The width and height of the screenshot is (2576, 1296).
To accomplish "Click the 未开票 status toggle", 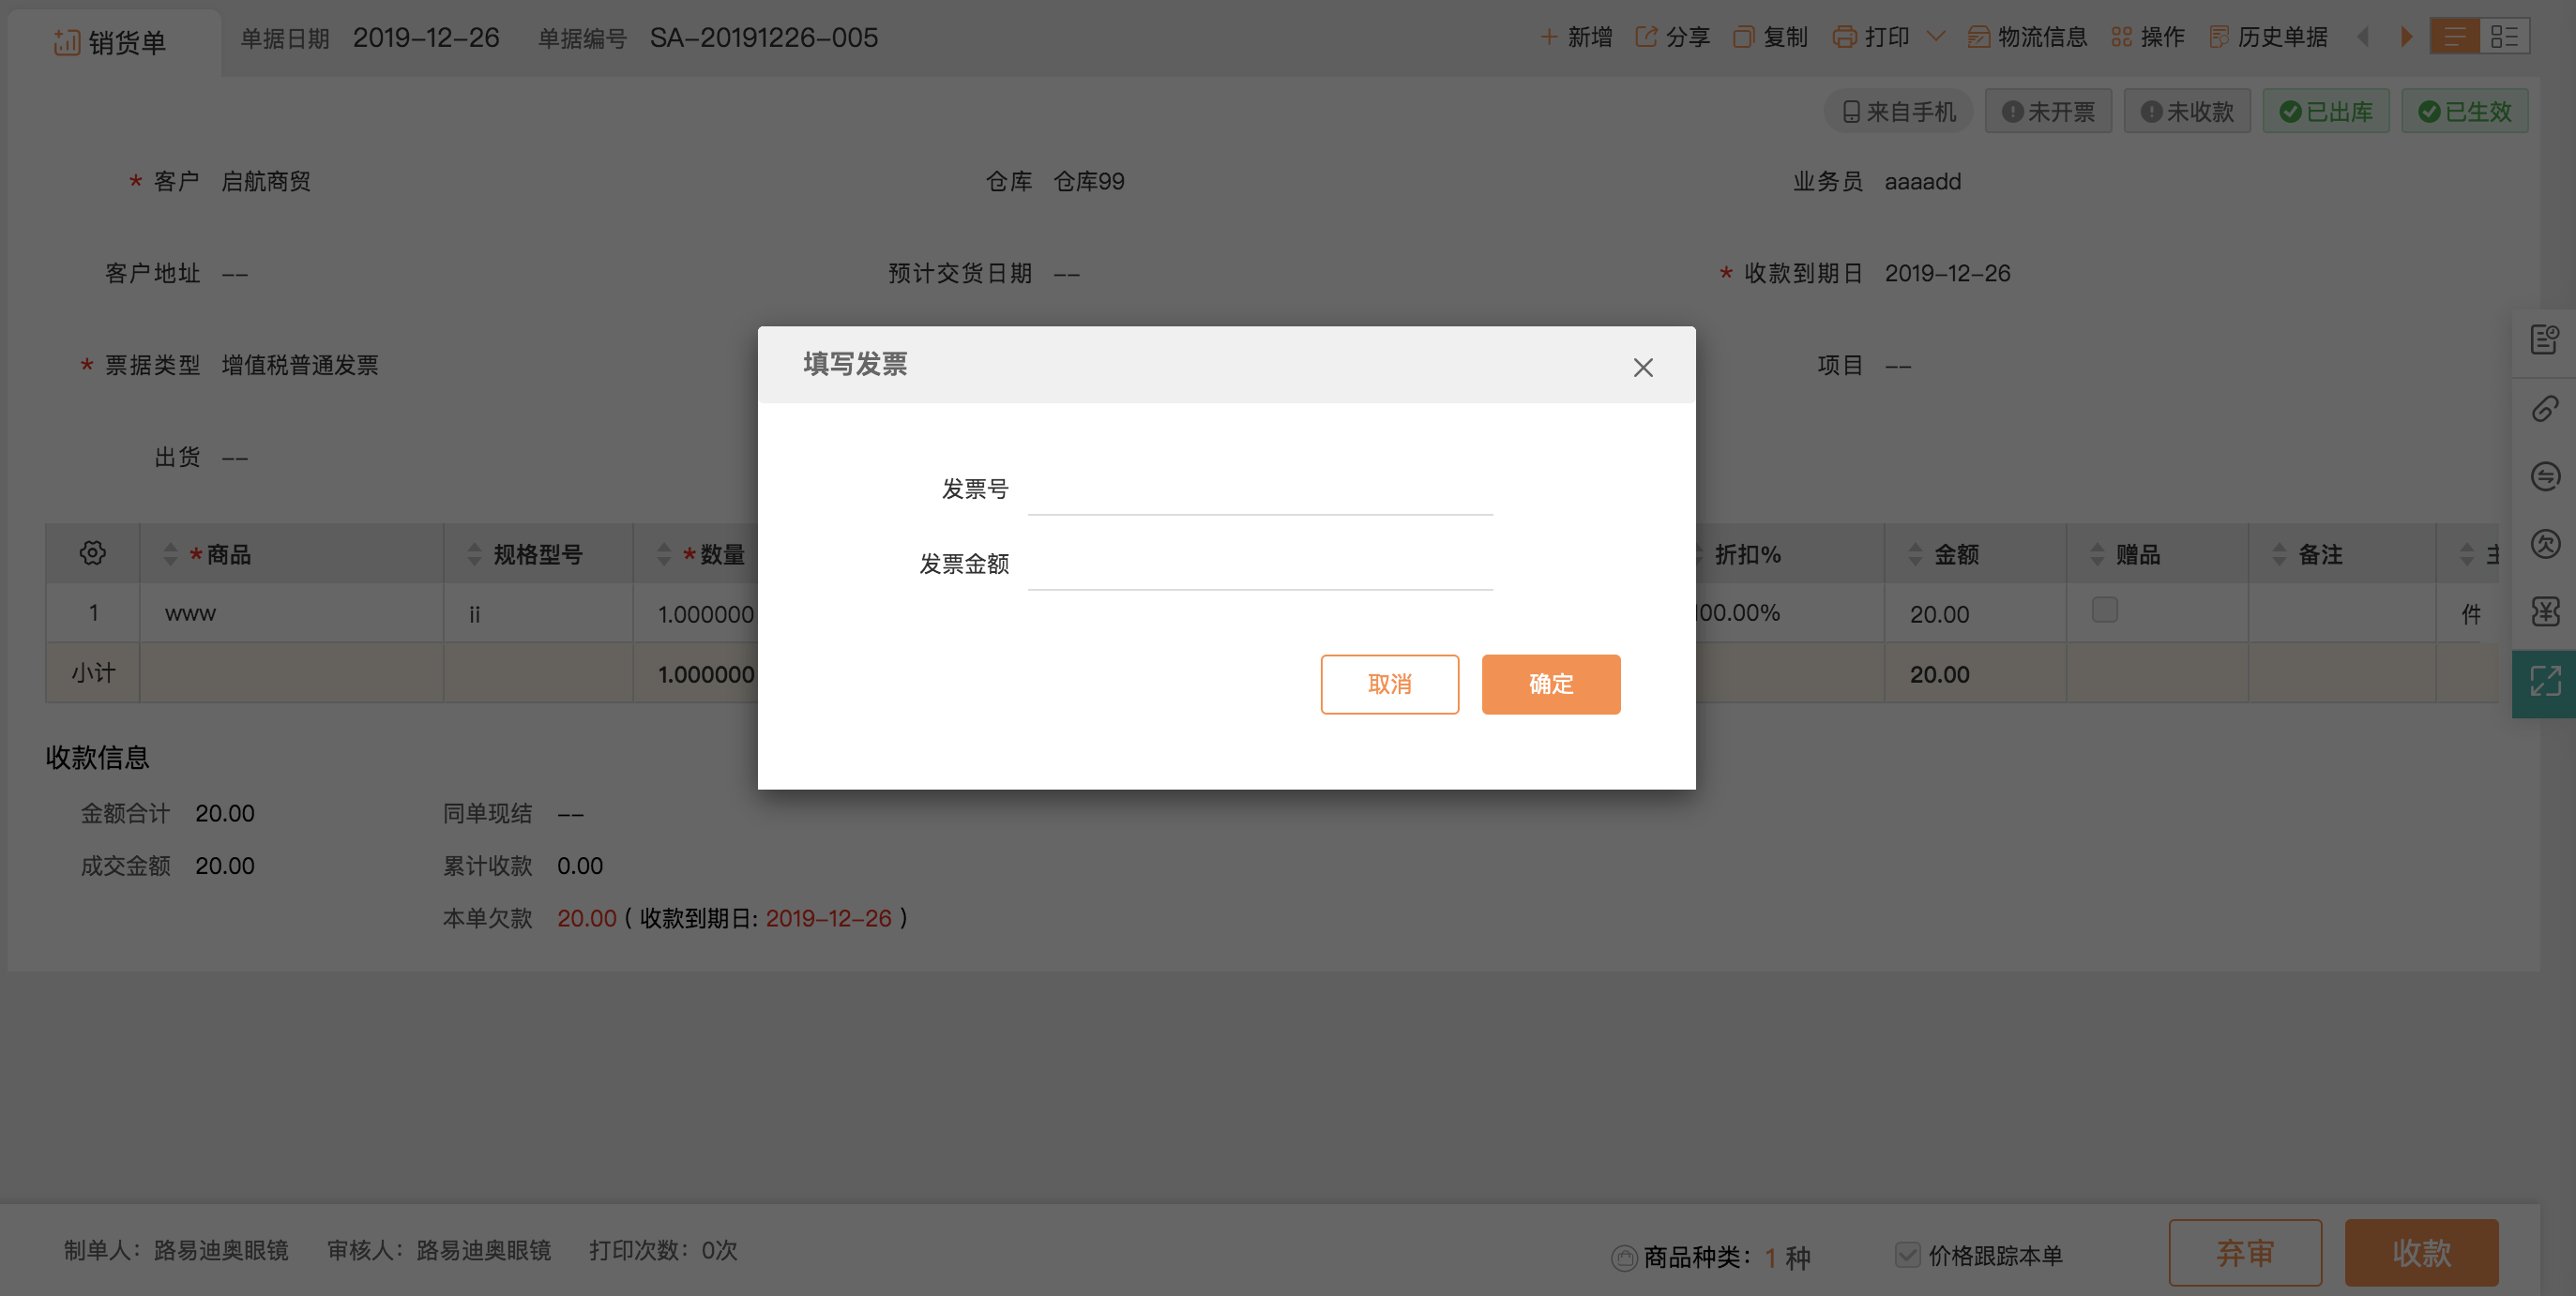I will pos(2045,113).
